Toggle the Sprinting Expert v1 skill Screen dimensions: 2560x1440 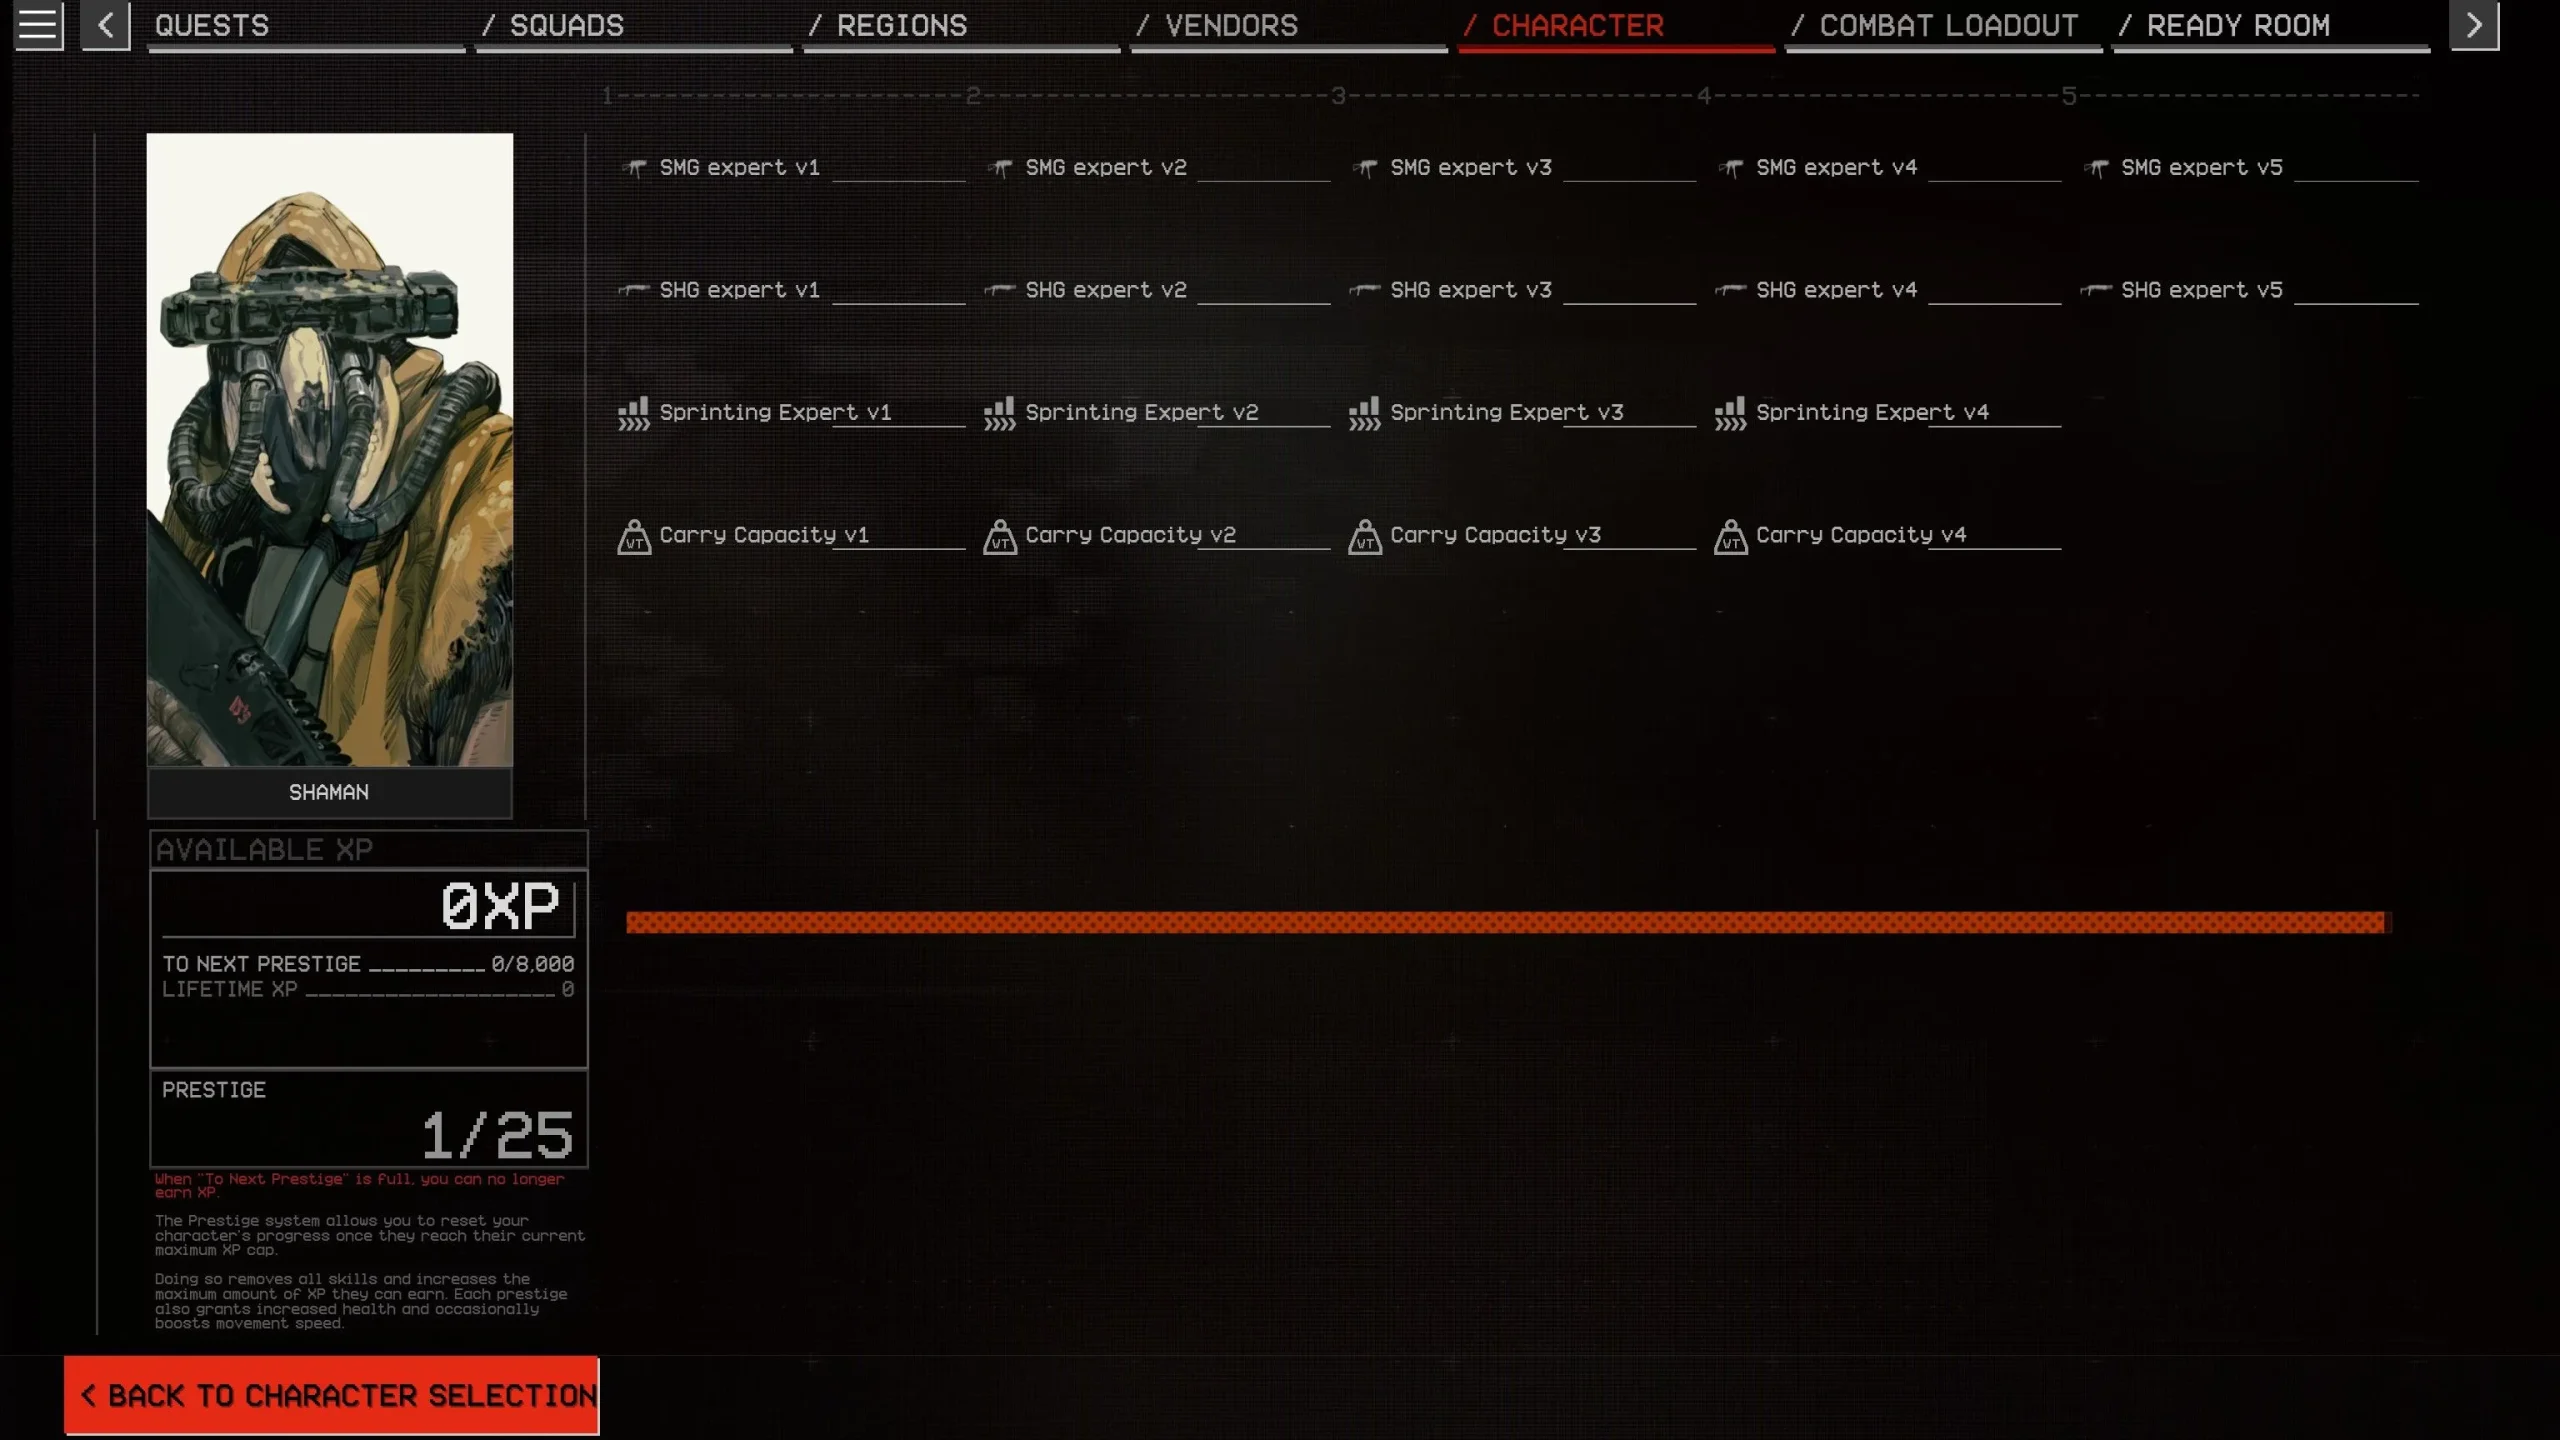(775, 411)
